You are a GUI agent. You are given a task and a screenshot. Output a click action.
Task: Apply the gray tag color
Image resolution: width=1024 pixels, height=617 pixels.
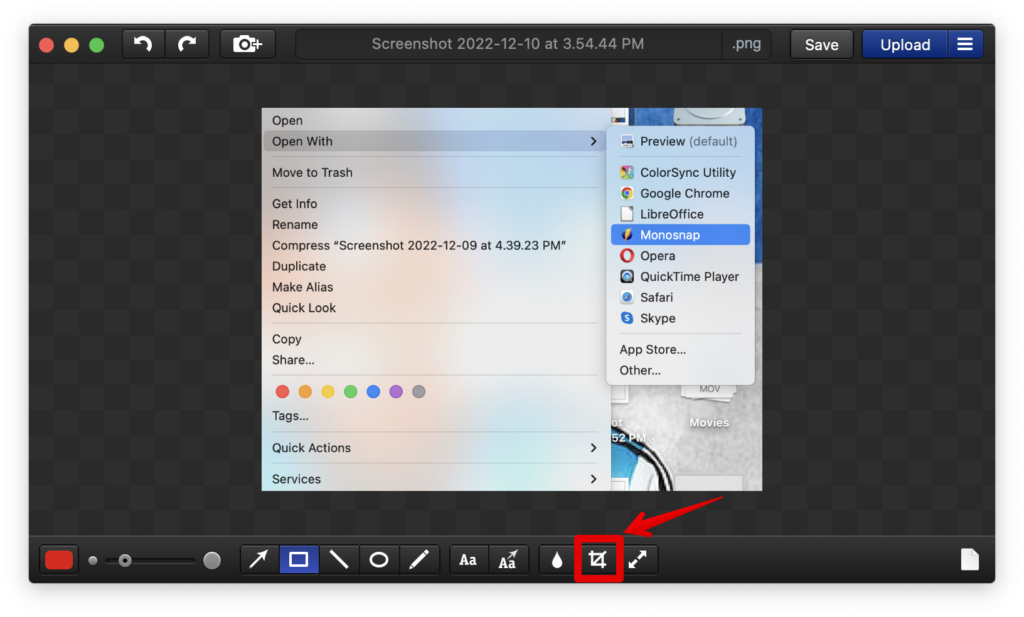pyautogui.click(x=419, y=392)
